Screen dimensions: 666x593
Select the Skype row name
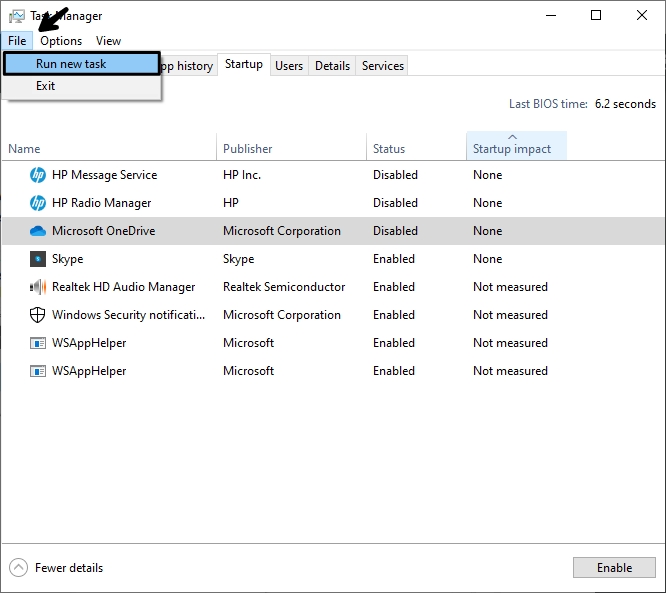coord(68,259)
